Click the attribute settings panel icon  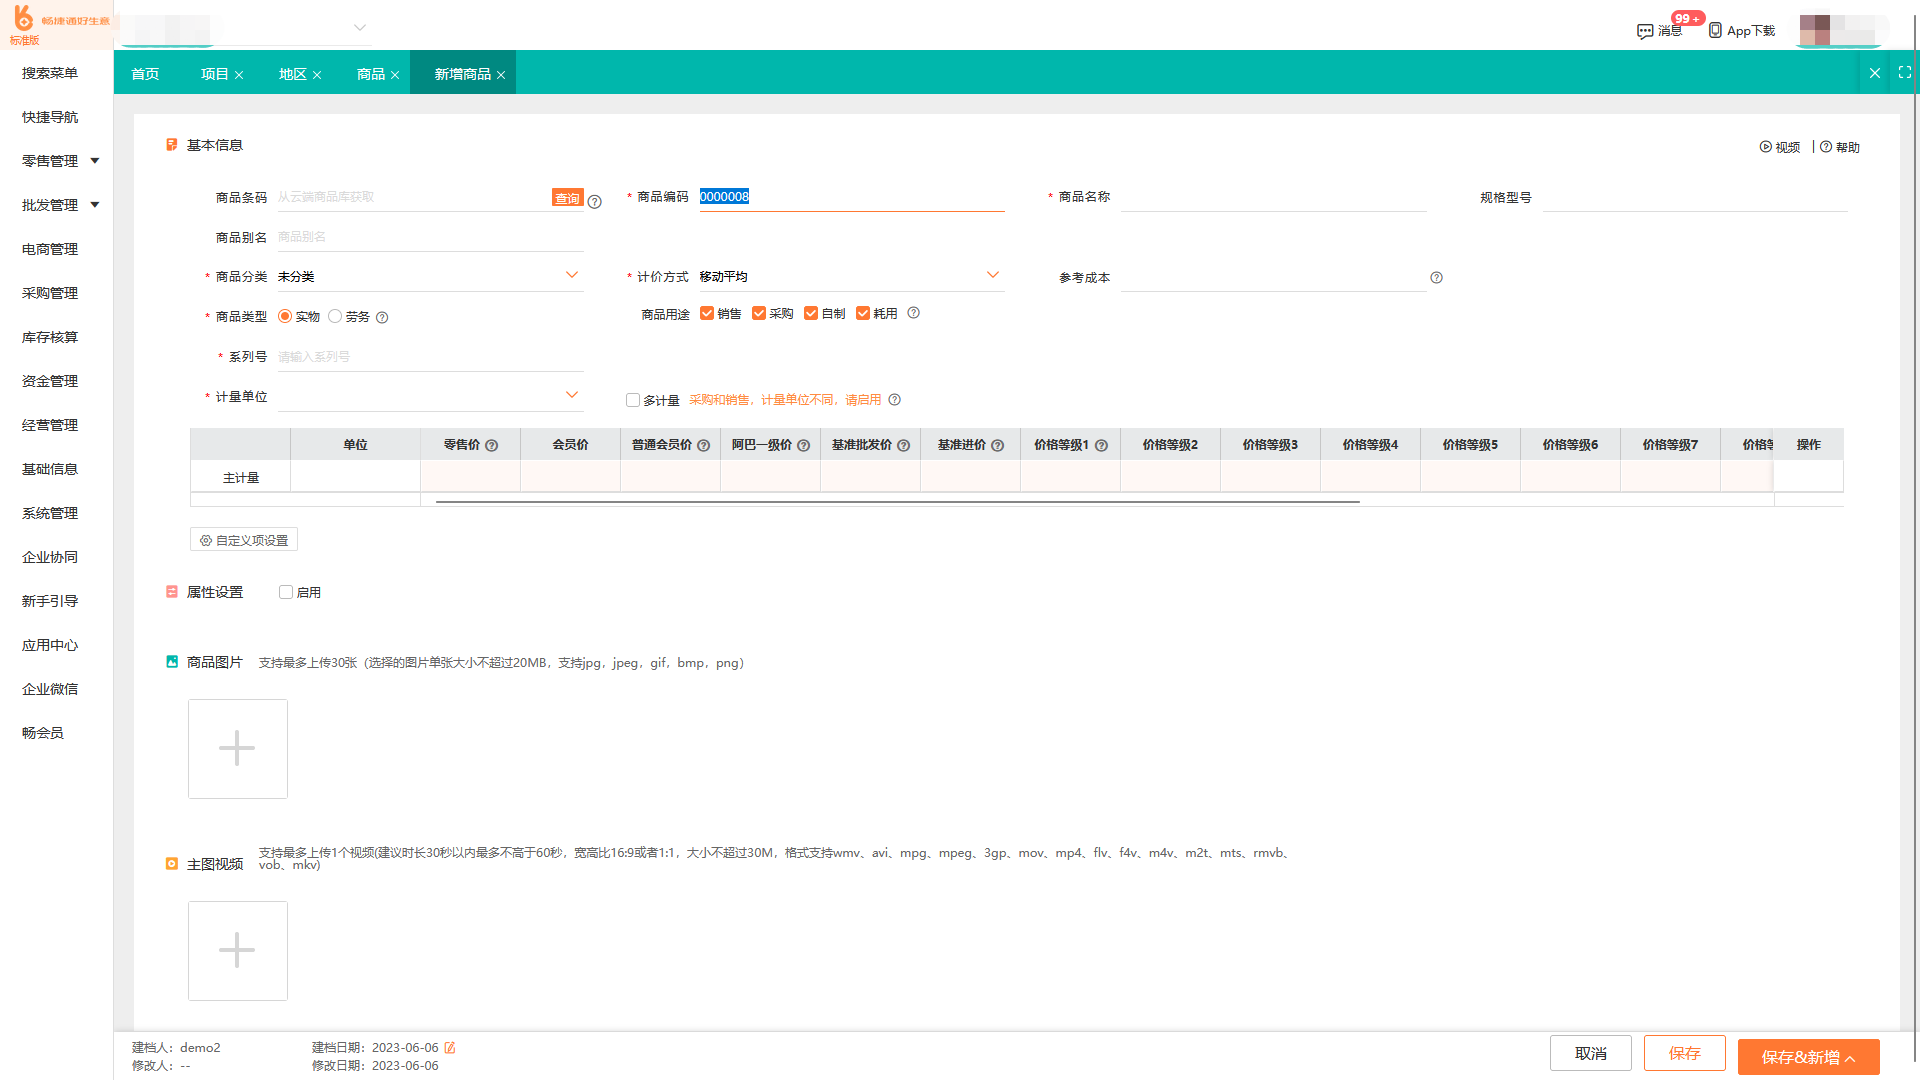(171, 592)
